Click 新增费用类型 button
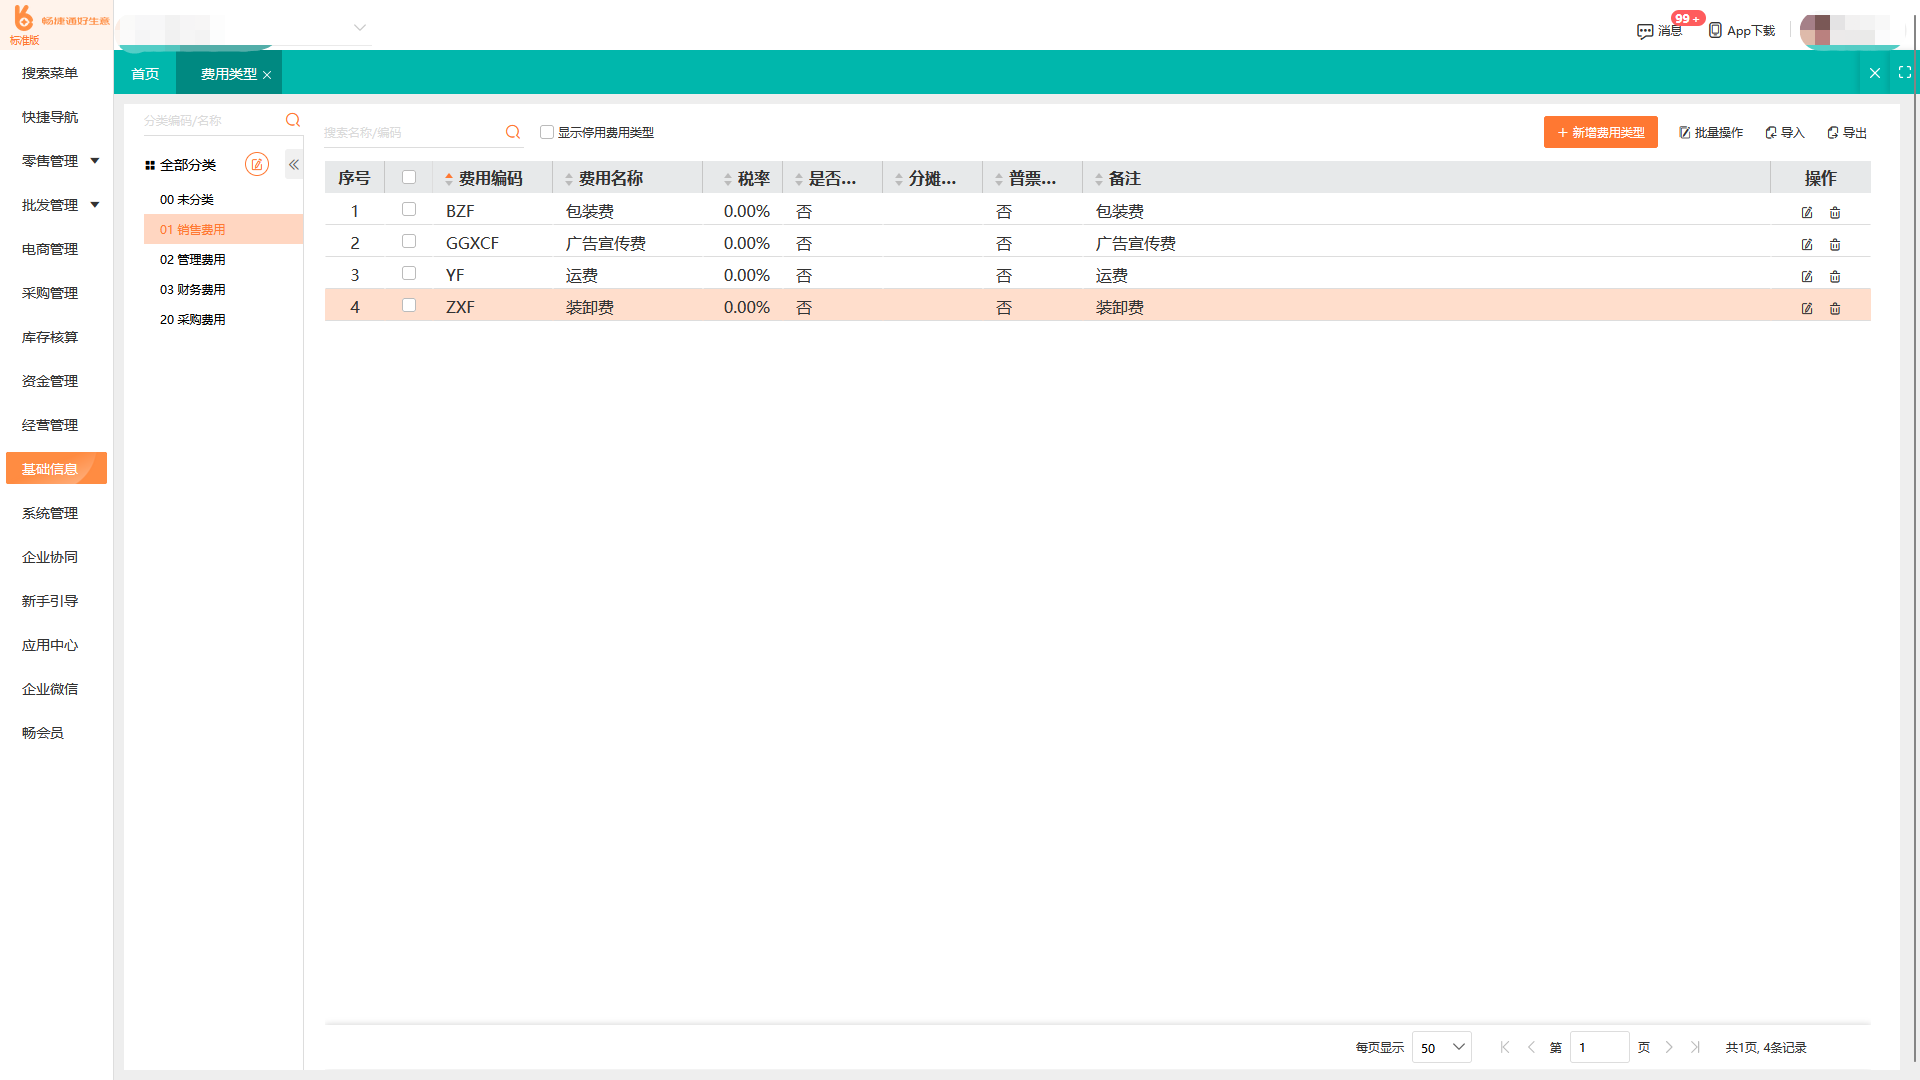Viewport: 1920px width, 1080px height. [1601, 132]
